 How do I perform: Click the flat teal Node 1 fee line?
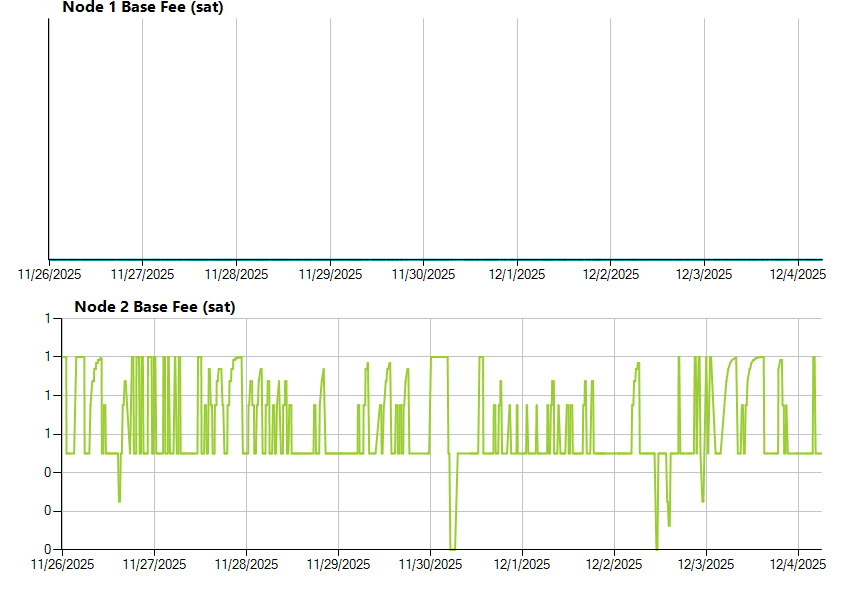[x=400, y=259]
